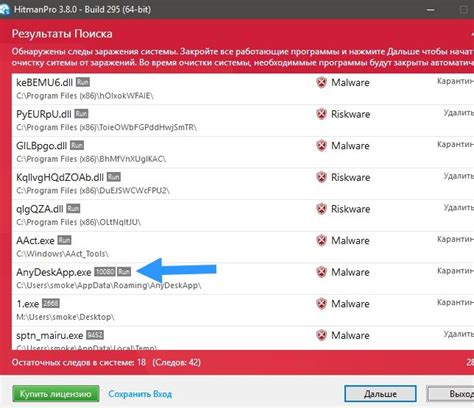Click shield icon beside KqllvgHQdZOAb.dll Riskware

coord(321,177)
